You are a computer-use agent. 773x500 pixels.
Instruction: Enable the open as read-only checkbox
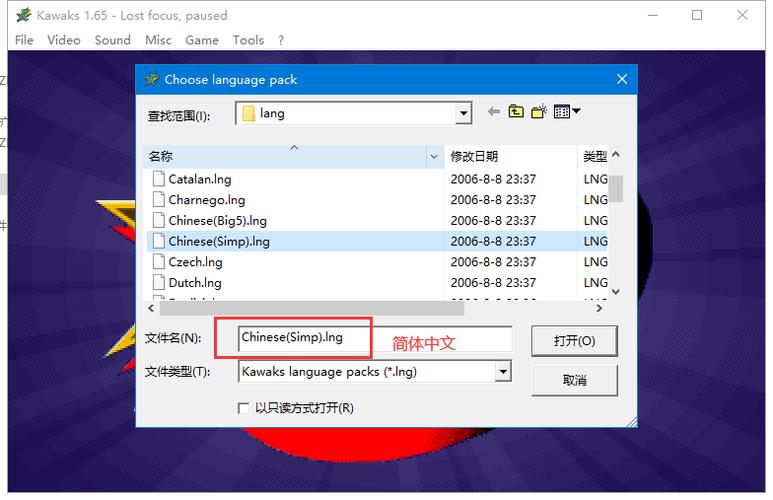pyautogui.click(x=243, y=408)
